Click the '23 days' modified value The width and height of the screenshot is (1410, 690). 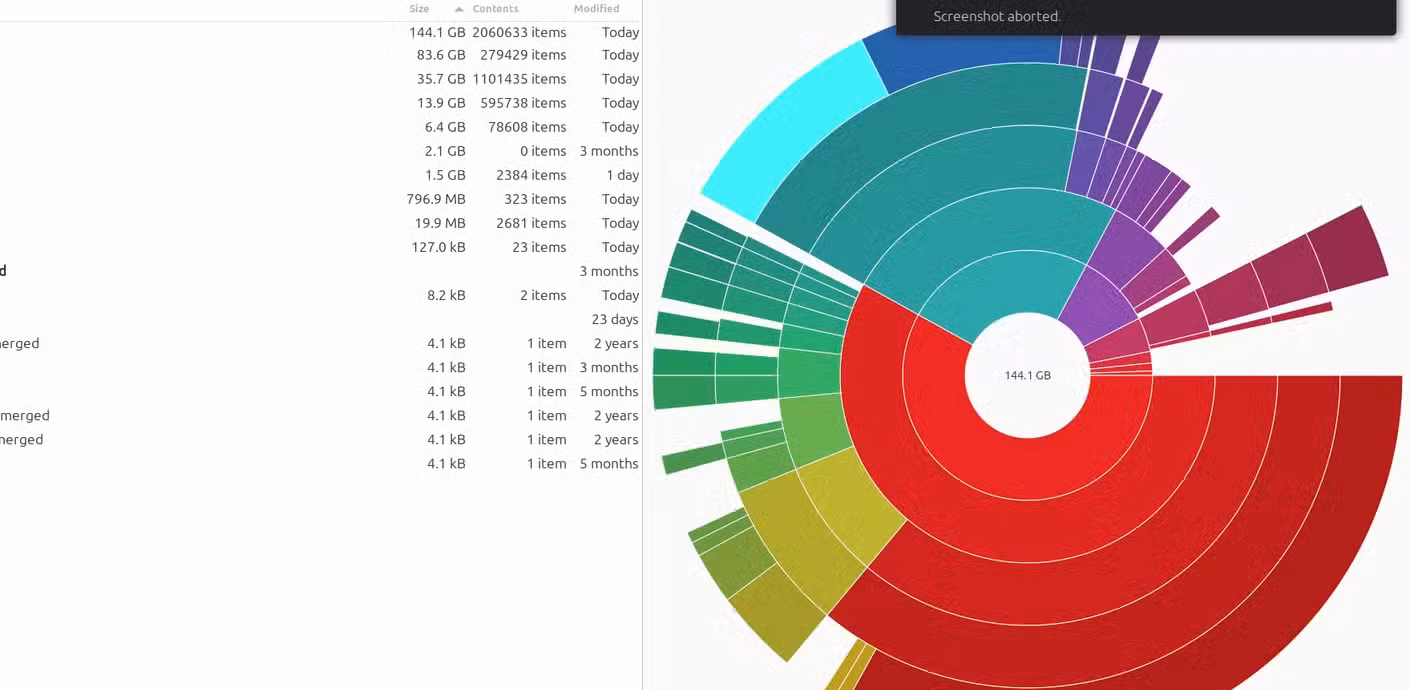(x=615, y=319)
